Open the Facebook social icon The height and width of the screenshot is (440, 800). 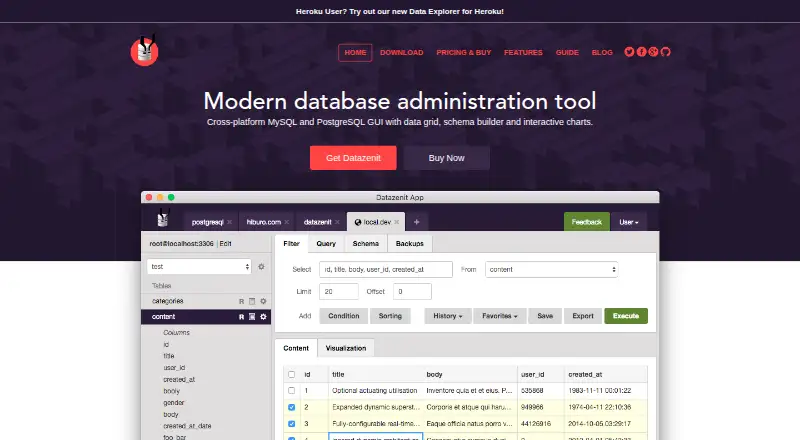click(641, 52)
